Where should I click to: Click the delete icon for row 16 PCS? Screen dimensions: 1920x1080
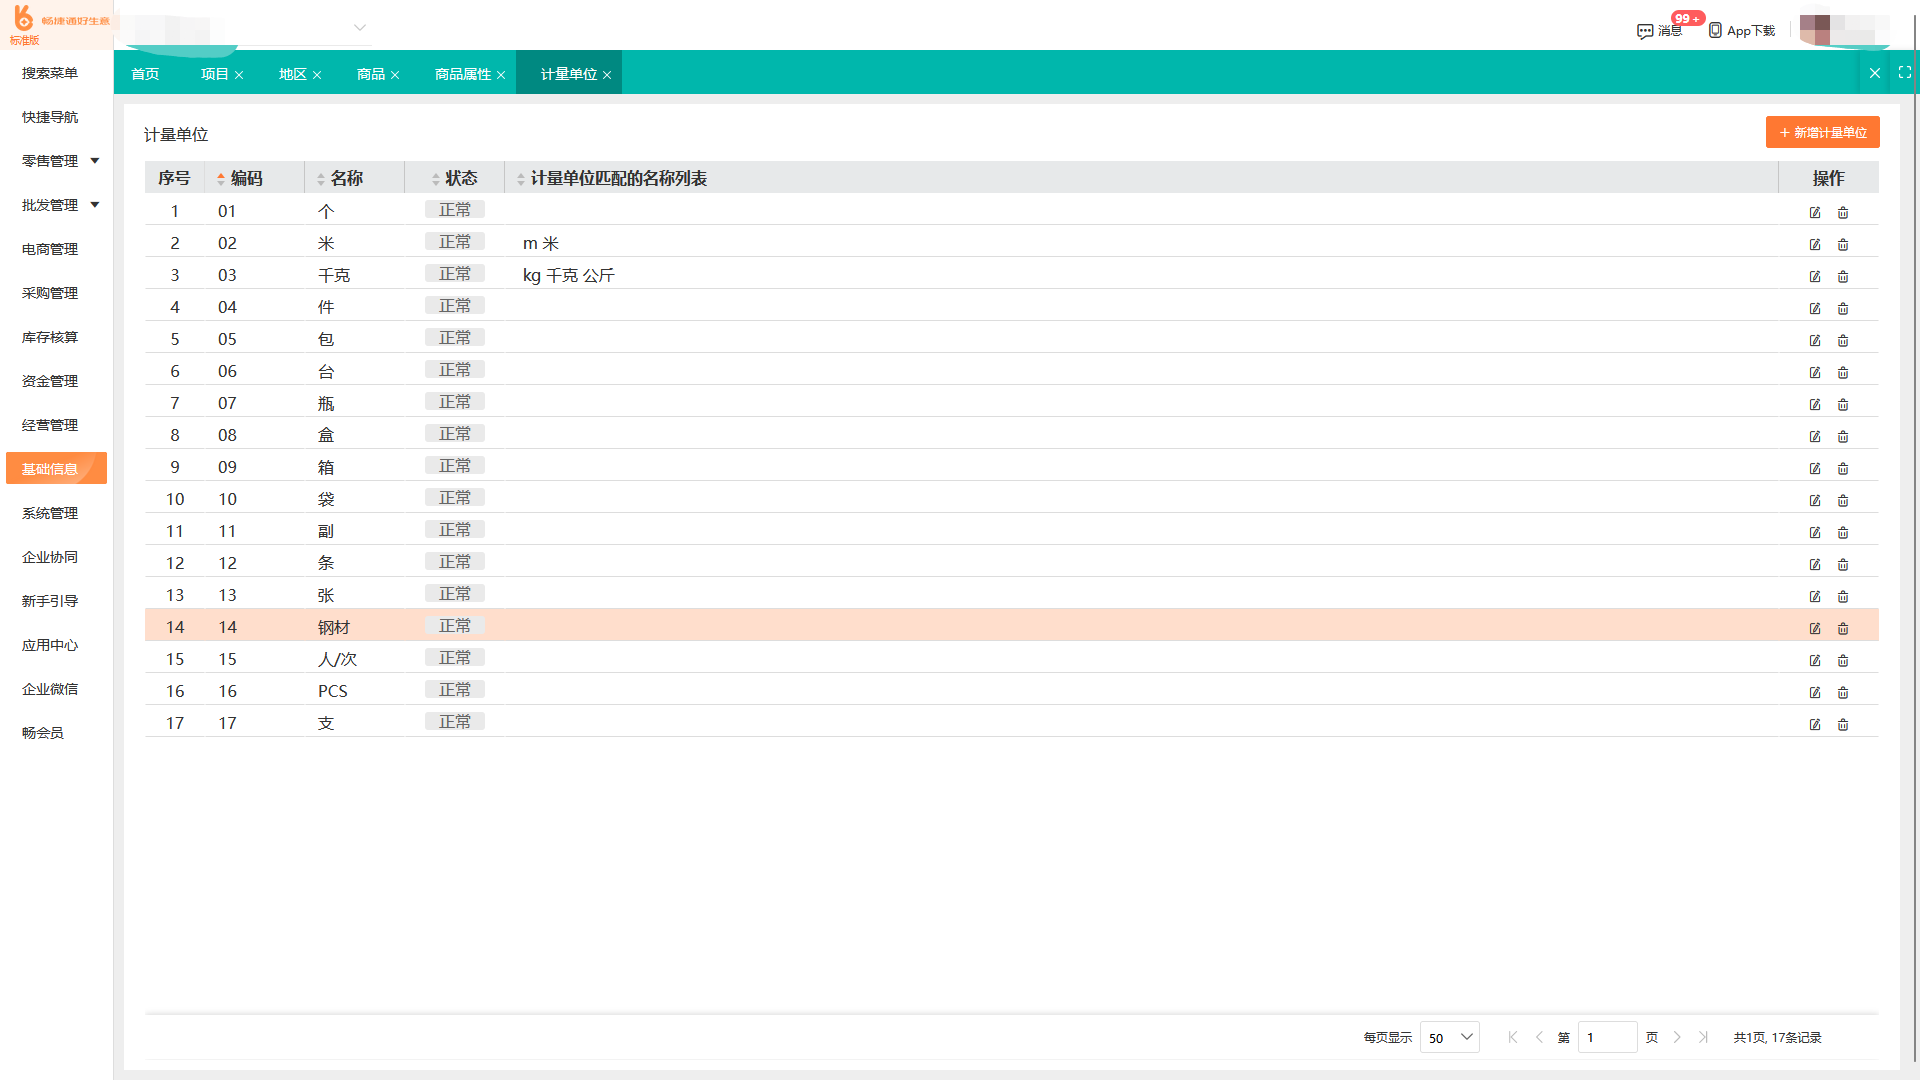1844,691
